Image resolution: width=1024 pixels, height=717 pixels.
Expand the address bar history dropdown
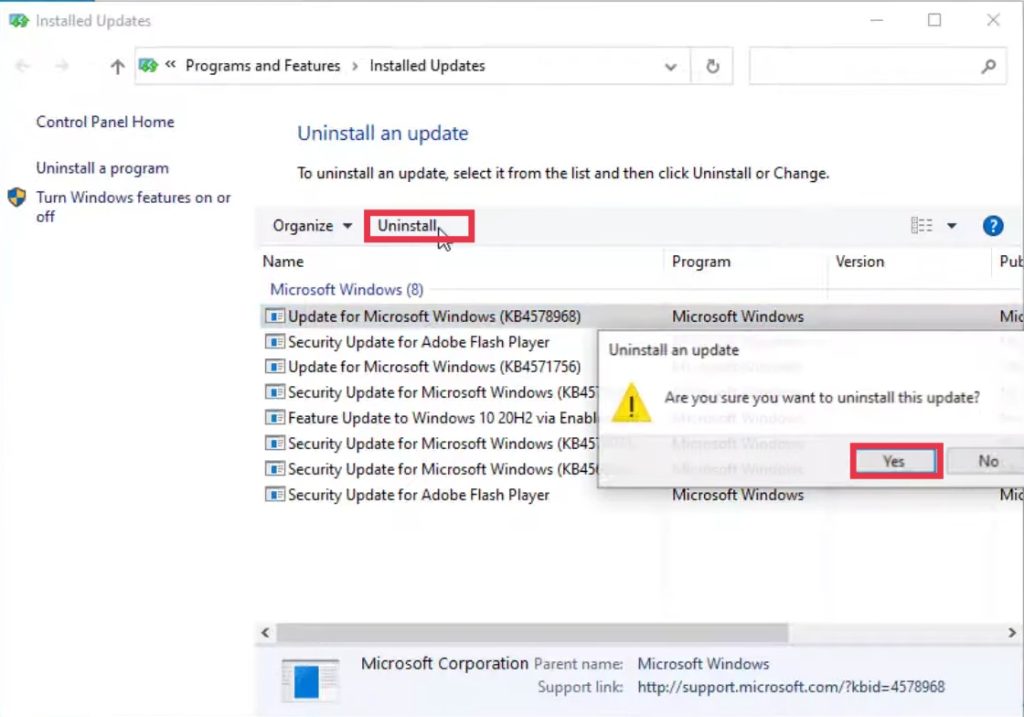coord(671,67)
